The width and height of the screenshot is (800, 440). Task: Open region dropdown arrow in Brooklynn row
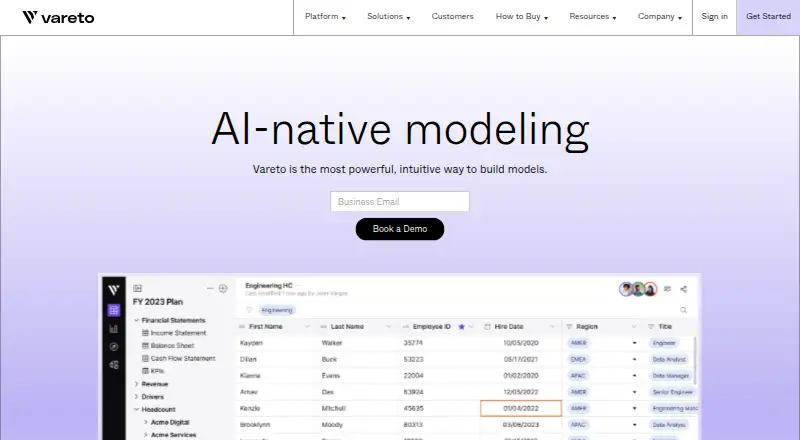point(635,425)
